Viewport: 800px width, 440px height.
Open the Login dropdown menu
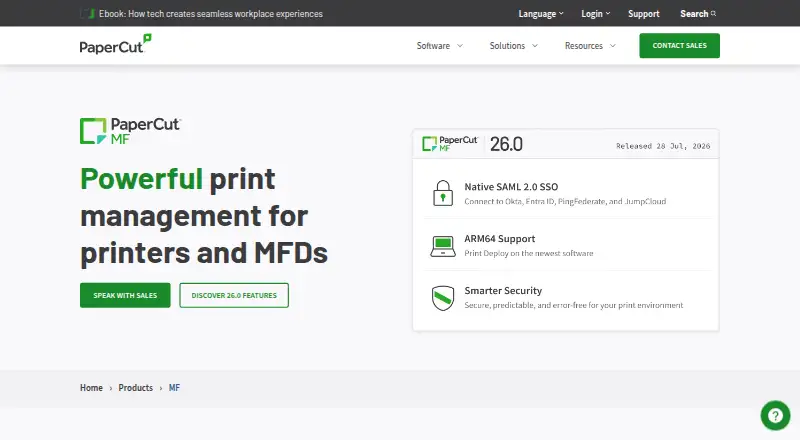pyautogui.click(x=595, y=14)
